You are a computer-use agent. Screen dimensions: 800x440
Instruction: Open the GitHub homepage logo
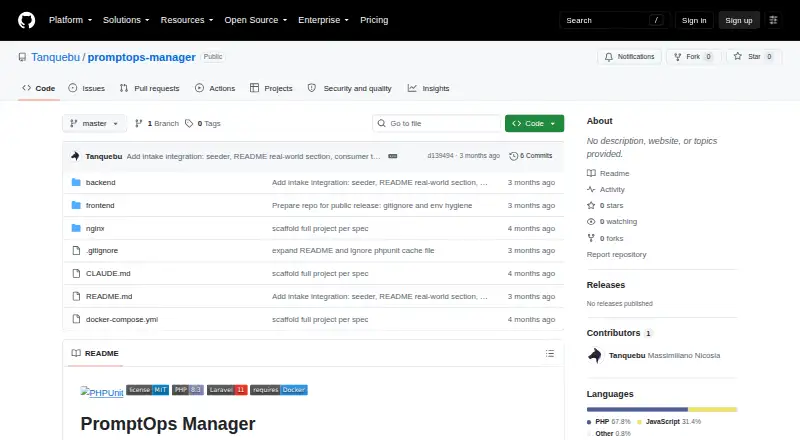(27, 20)
